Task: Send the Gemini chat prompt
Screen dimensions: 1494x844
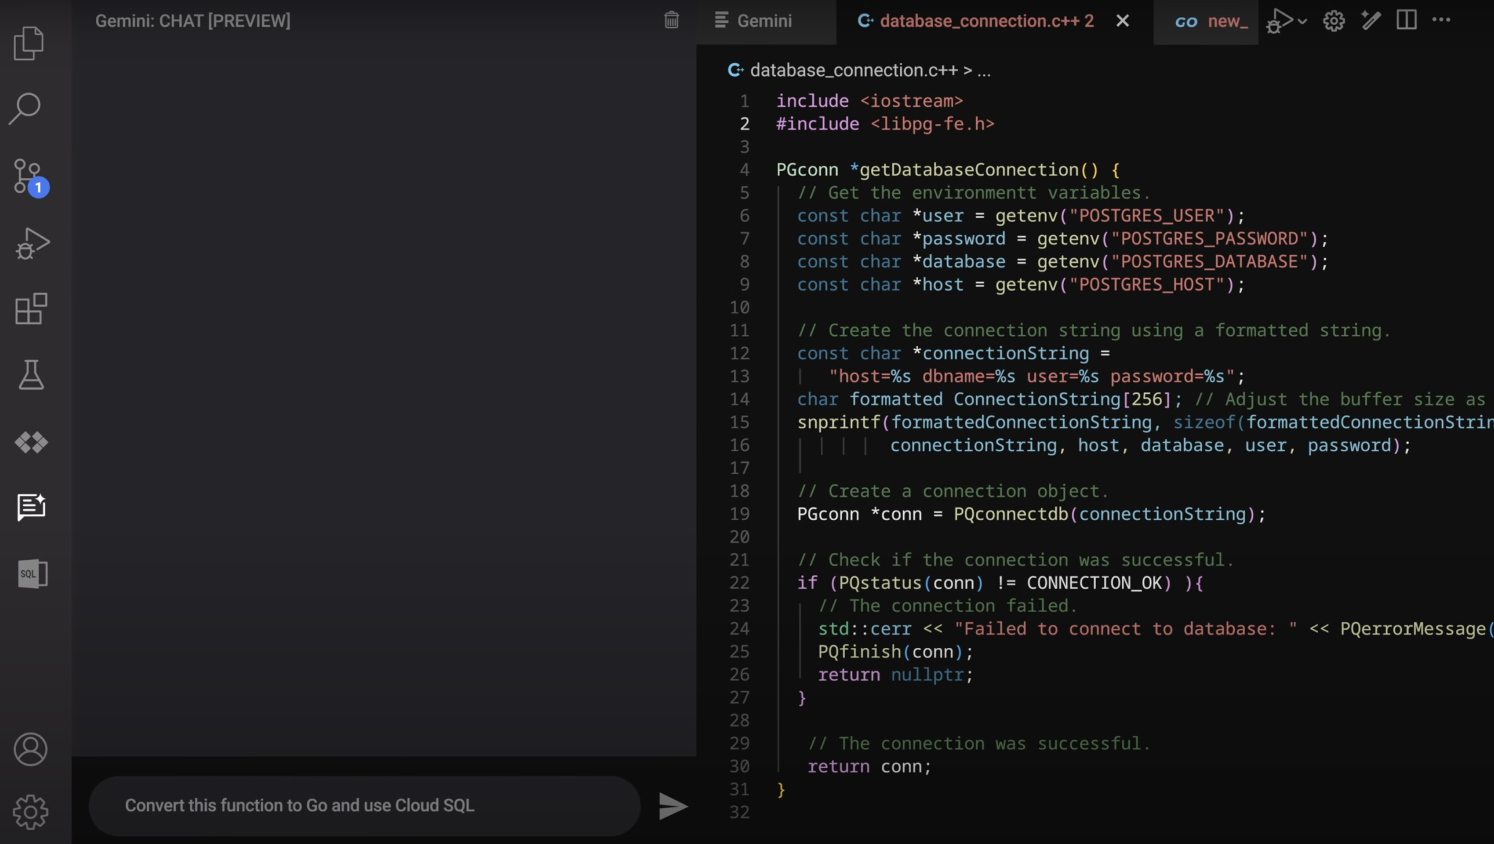Action: (x=673, y=806)
